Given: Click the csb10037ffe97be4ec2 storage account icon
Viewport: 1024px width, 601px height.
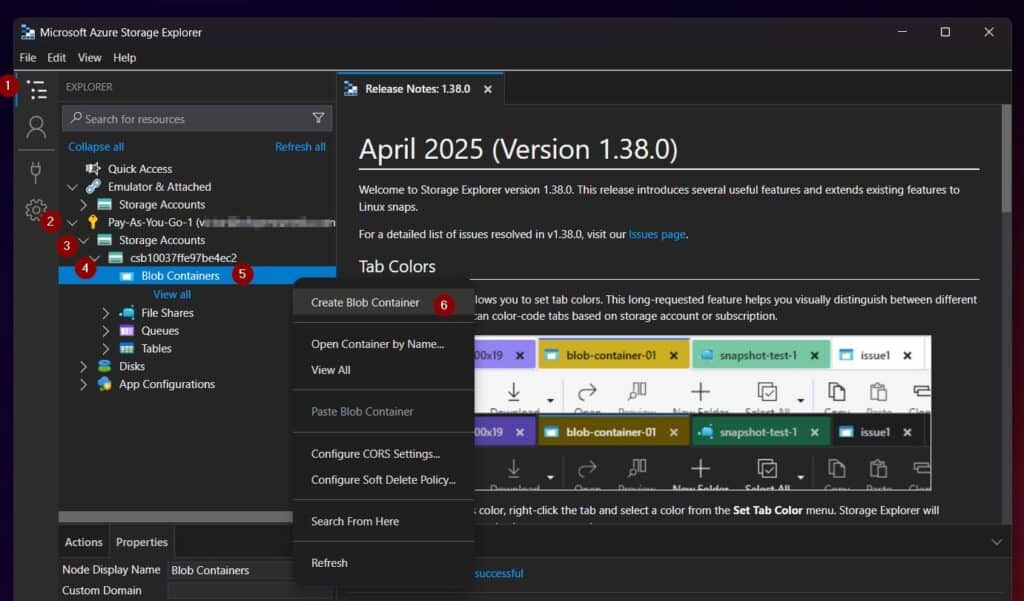Looking at the screenshot, I should 116,257.
